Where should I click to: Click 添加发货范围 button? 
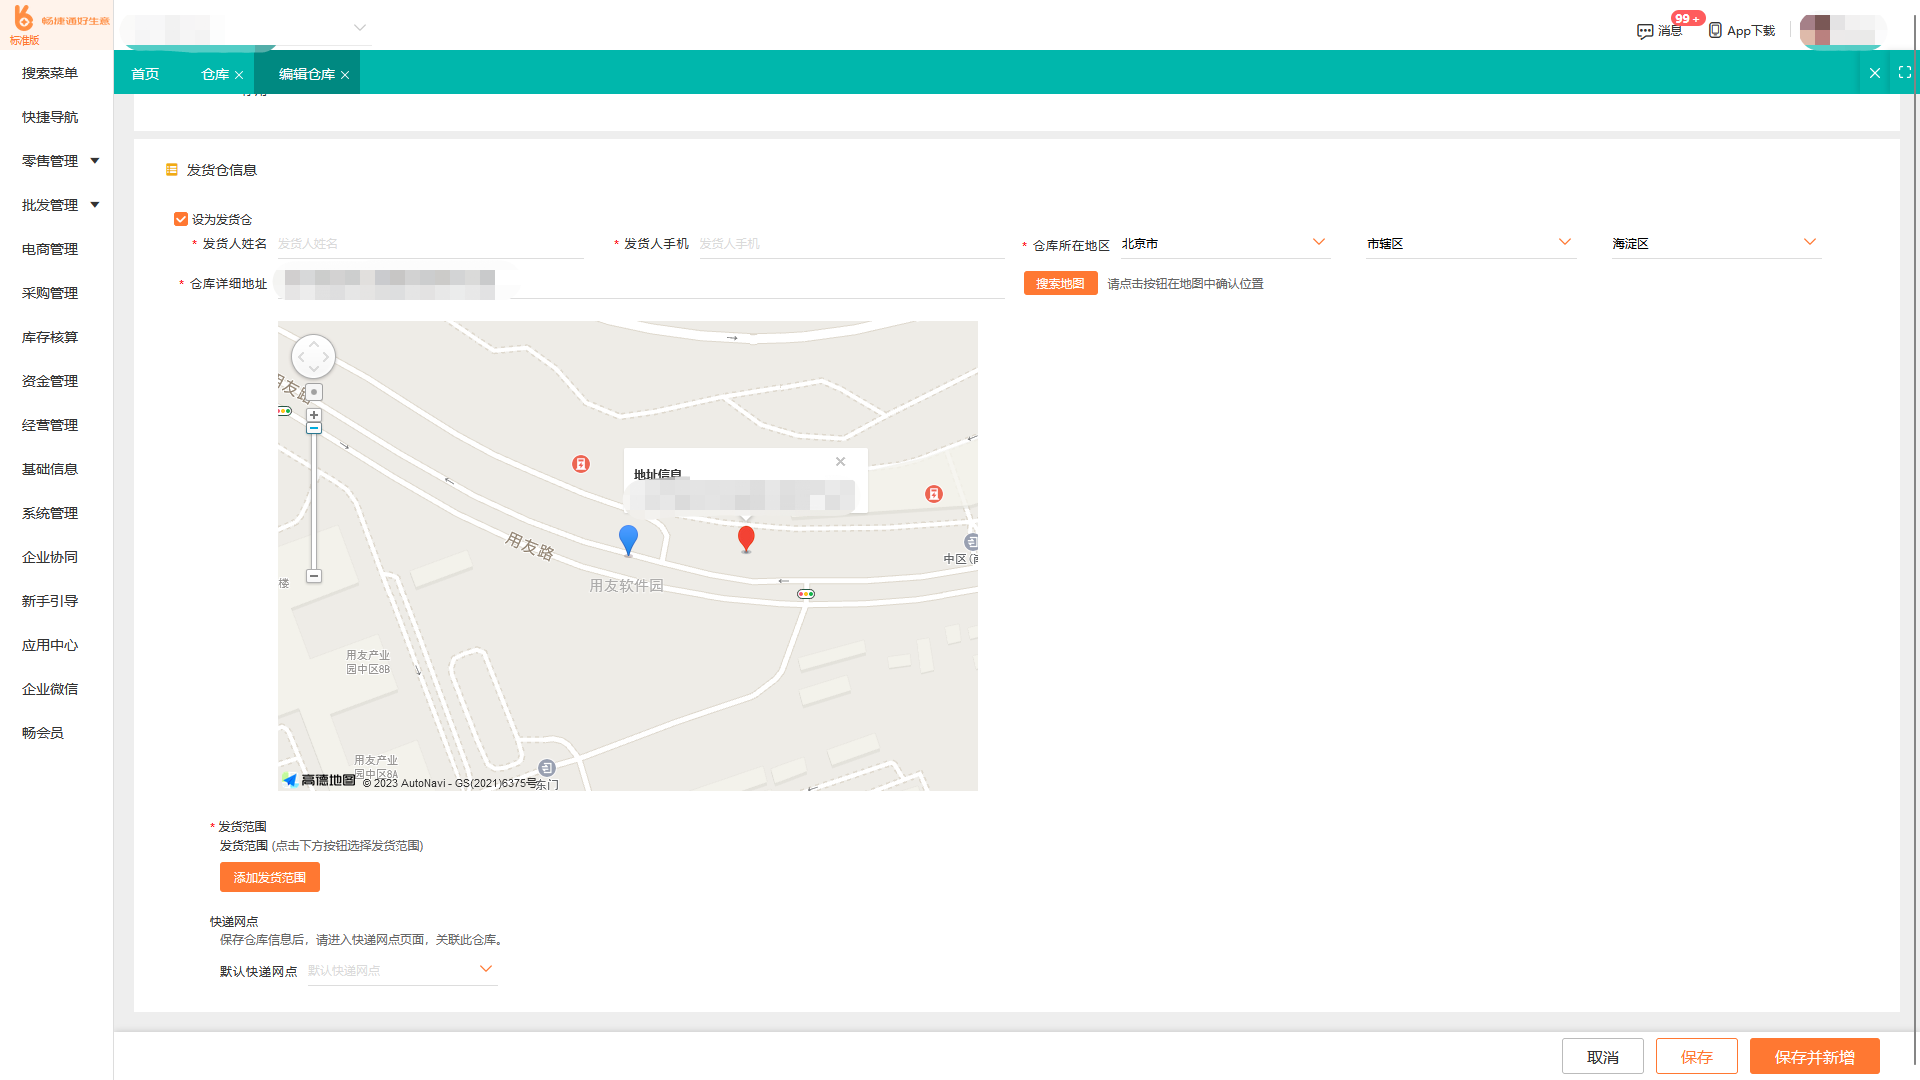click(269, 877)
